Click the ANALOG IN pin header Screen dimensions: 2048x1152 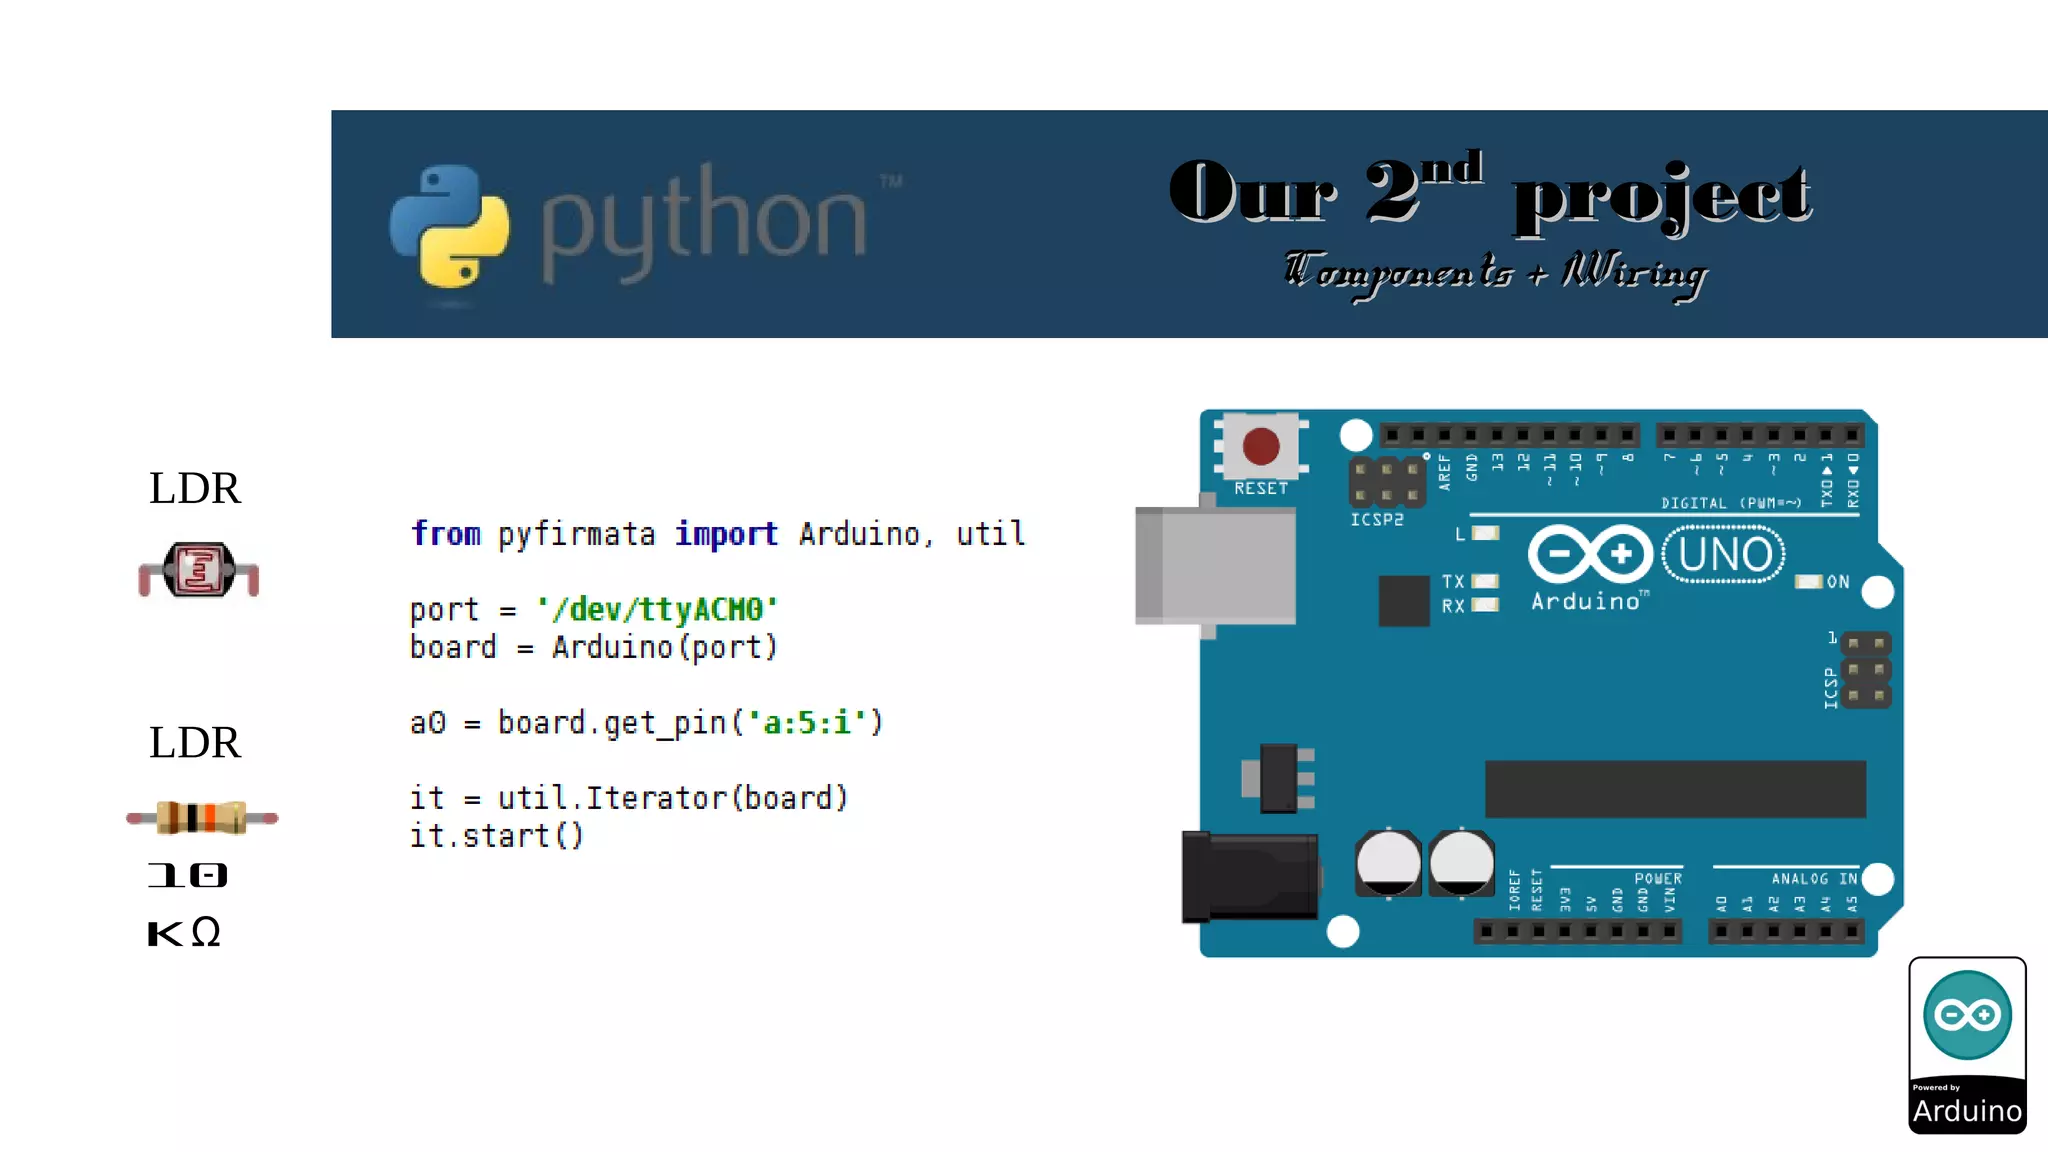click(1786, 932)
